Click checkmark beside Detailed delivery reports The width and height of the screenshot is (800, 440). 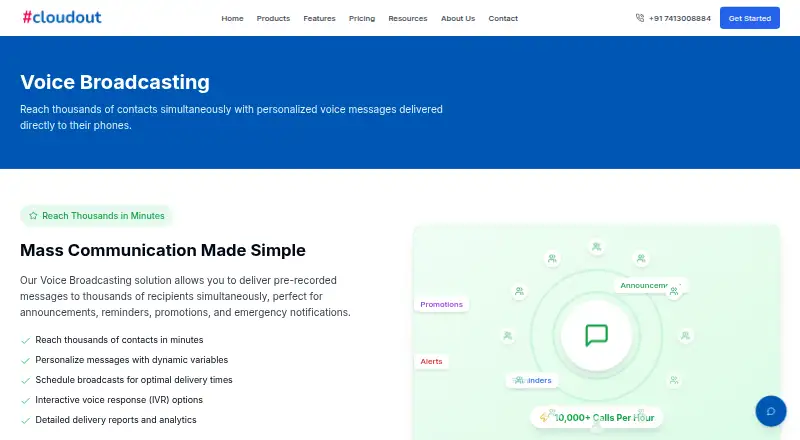(26, 421)
